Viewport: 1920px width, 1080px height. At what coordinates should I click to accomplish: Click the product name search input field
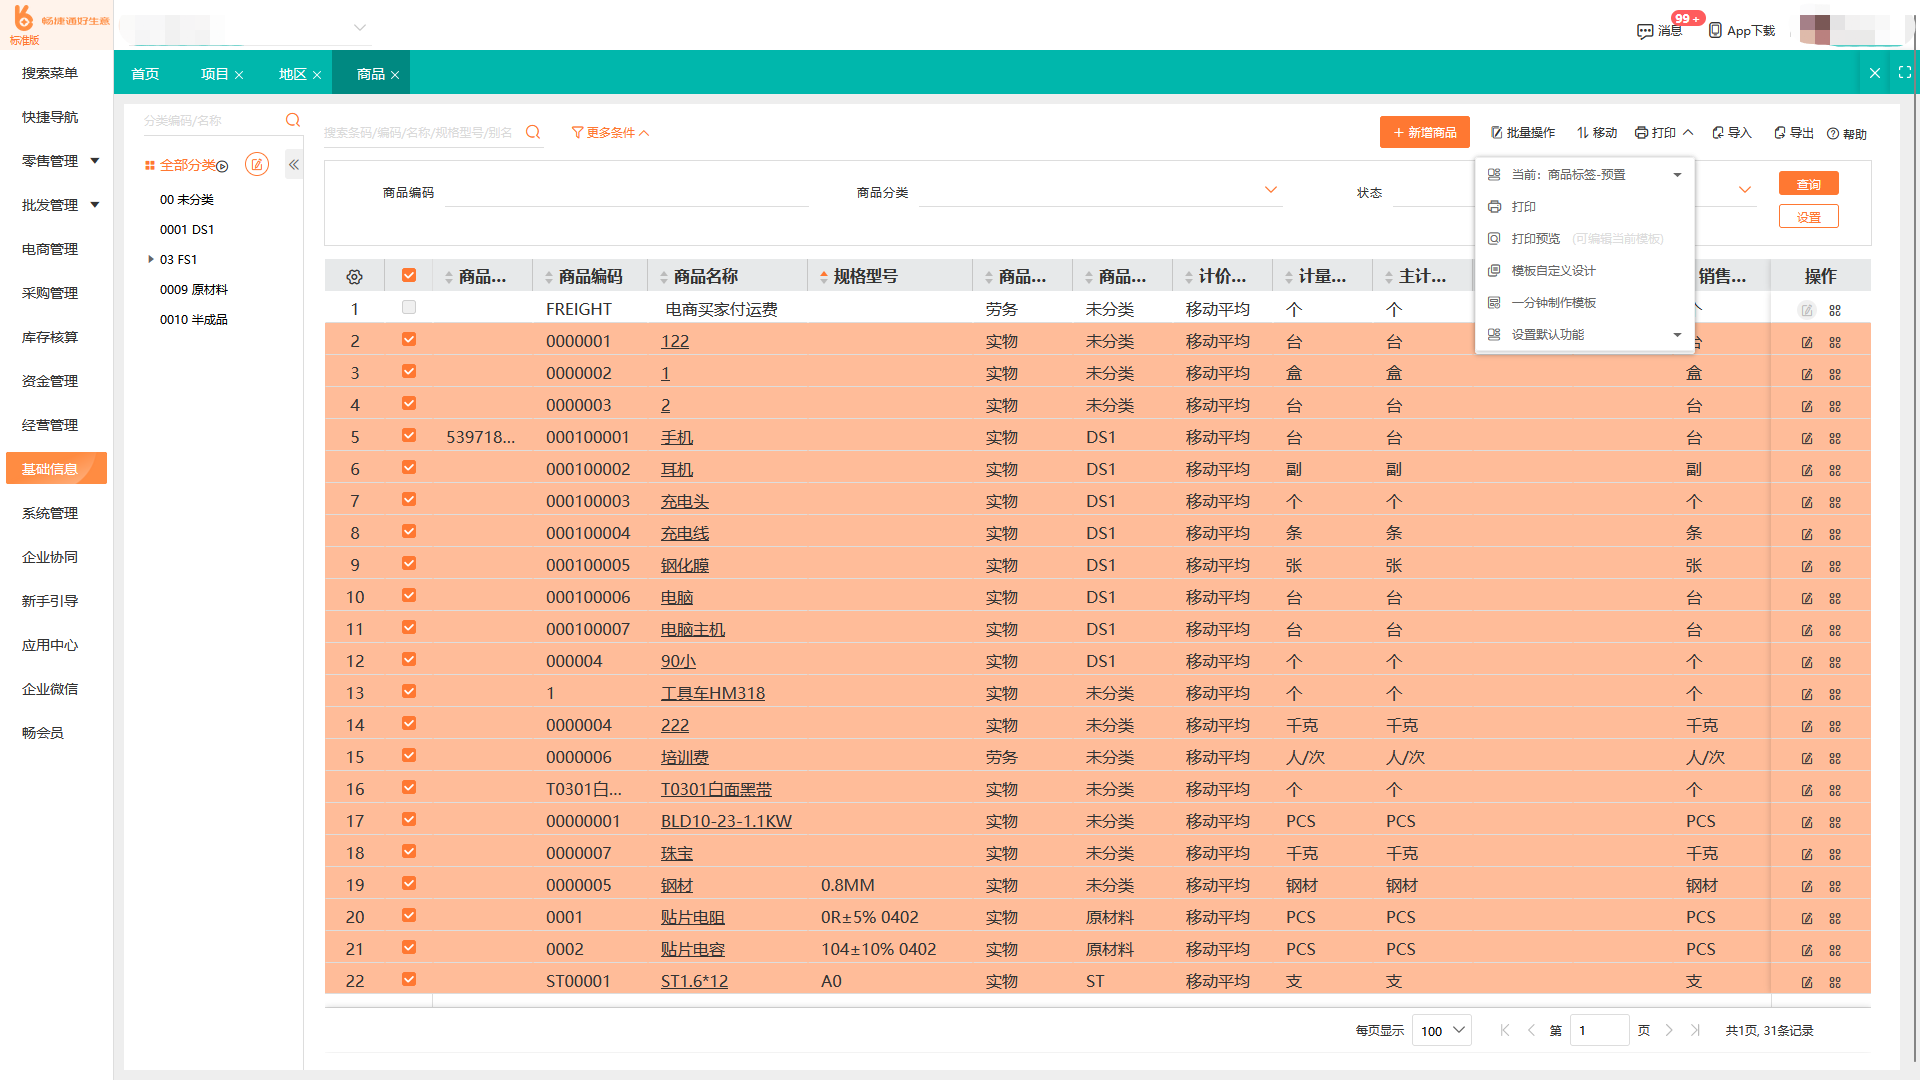[x=417, y=131]
